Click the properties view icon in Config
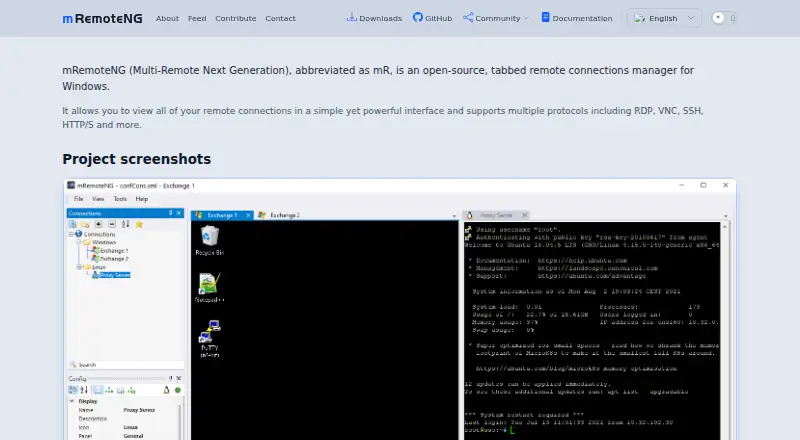The image size is (800, 440). point(97,390)
